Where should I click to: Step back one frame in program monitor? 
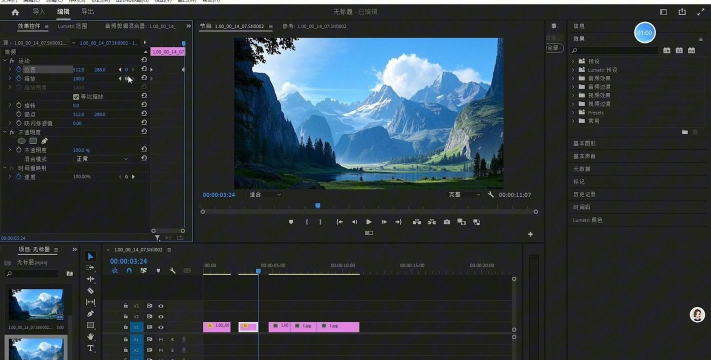pos(354,222)
